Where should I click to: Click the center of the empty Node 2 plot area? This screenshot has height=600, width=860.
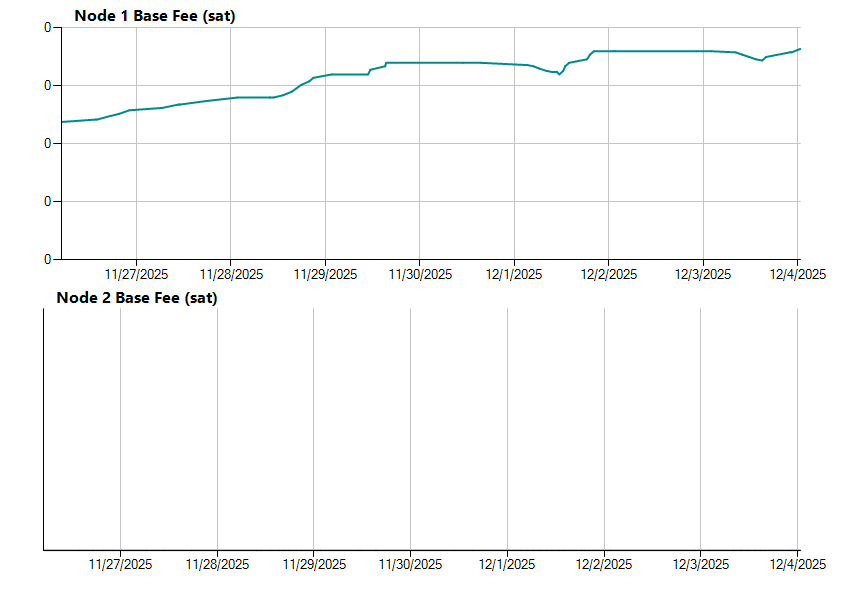pyautogui.click(x=421, y=428)
